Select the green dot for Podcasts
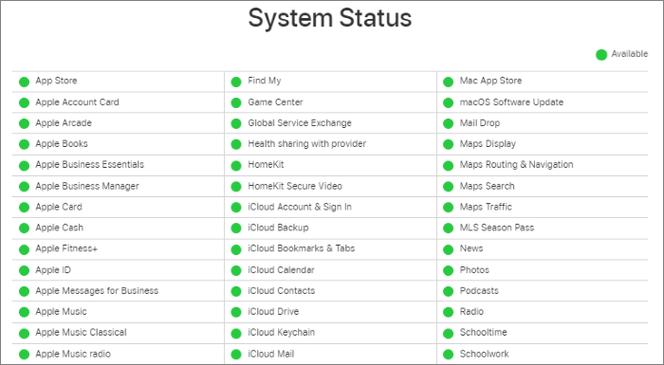664x365 pixels. (x=448, y=291)
